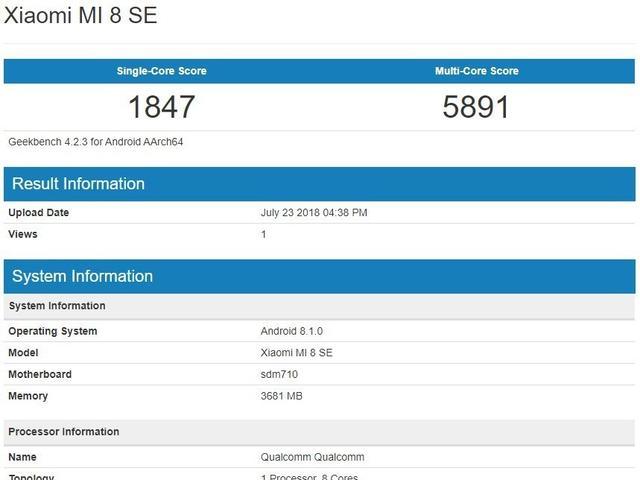
Task: Click the Geekbench 4.2.3 for Android text
Action: point(96,142)
